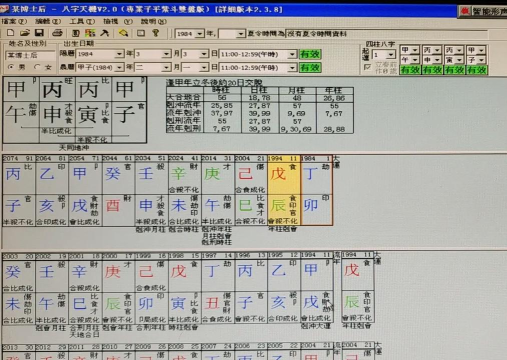
Task: Expand the first 甲 stem dropdown in 四柱八字
Action: coord(415,50)
